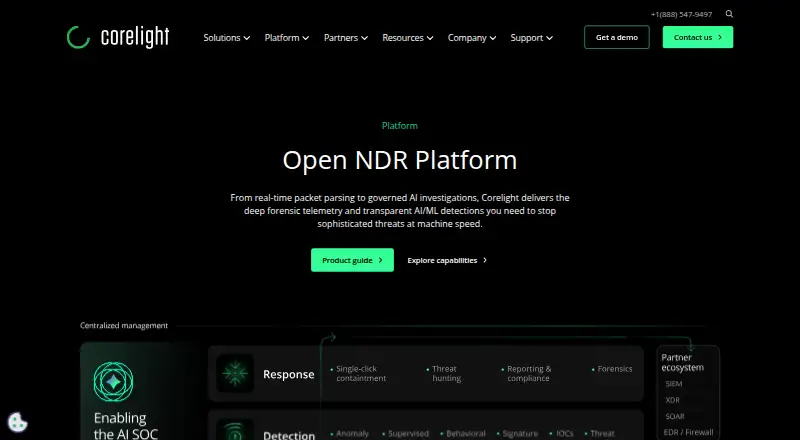Click the Contact us button
The height and width of the screenshot is (440, 800).
coord(698,37)
